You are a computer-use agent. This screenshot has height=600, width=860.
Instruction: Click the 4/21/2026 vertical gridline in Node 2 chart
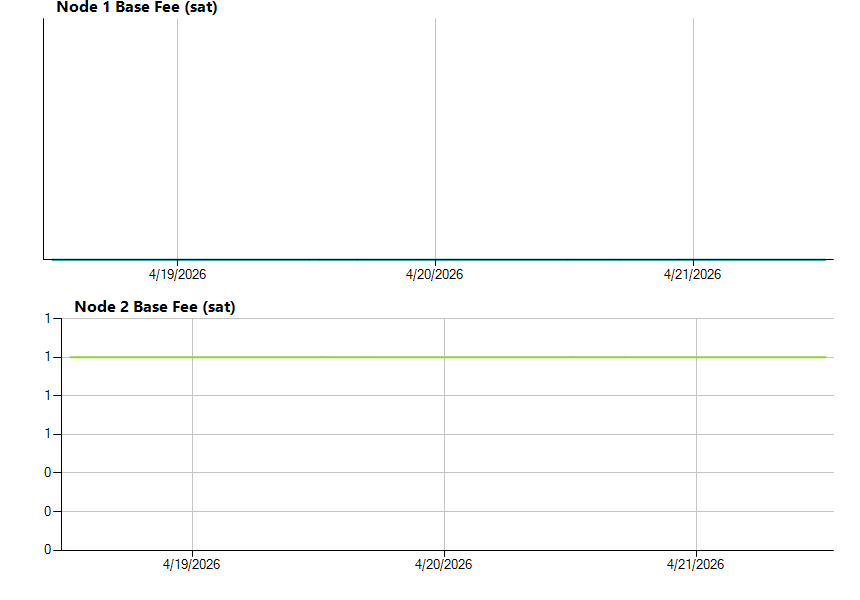pos(696,450)
